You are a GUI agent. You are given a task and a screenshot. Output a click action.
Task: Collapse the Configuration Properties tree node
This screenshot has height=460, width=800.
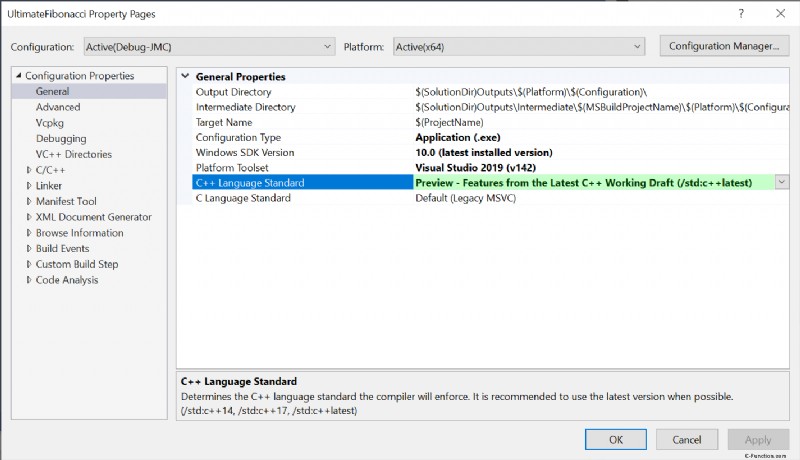click(17, 76)
